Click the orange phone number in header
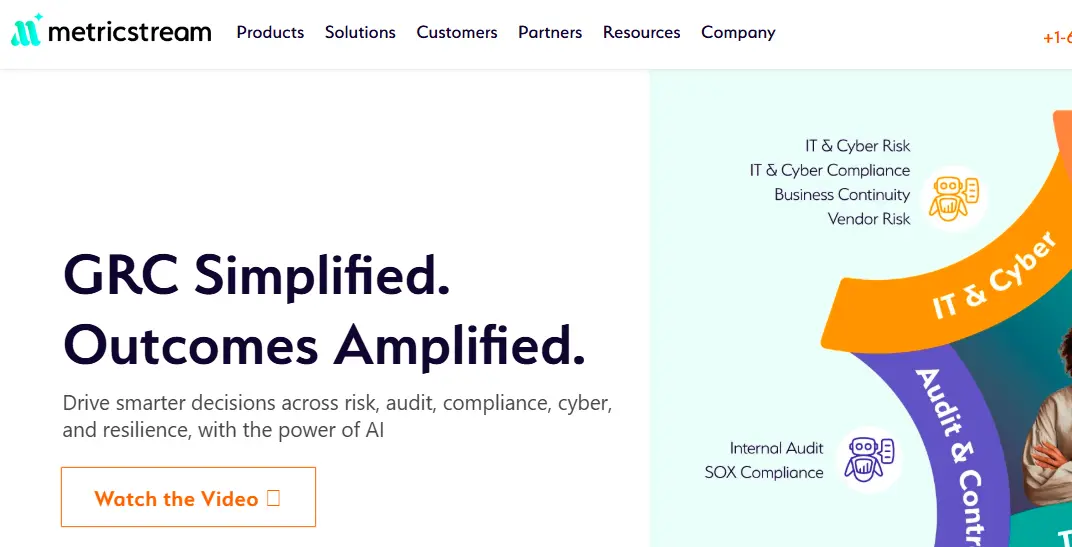1072x547 pixels. point(1057,38)
